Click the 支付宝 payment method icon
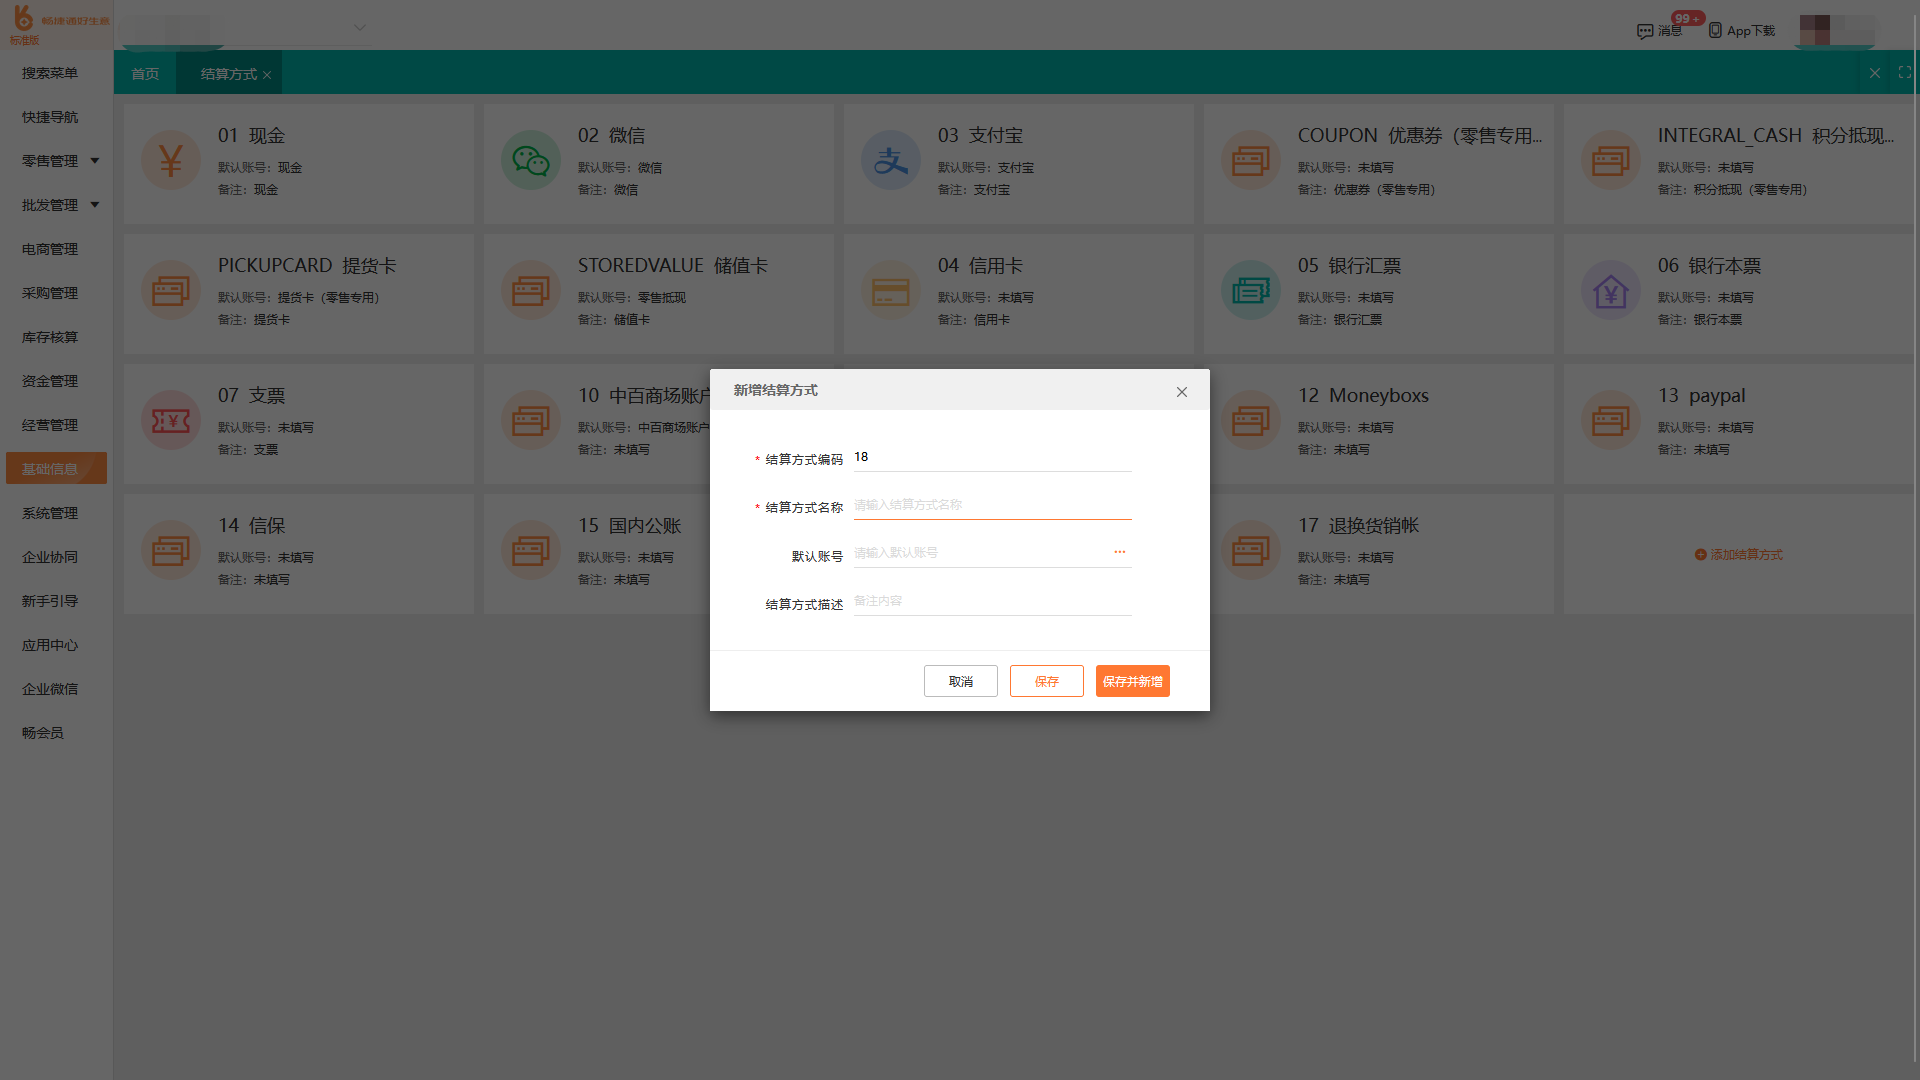The height and width of the screenshot is (1080, 1920). pyautogui.click(x=890, y=160)
